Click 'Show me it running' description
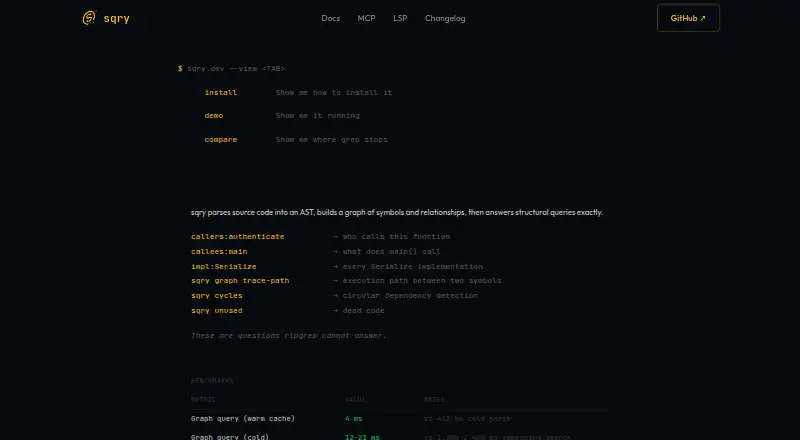This screenshot has height=440, width=800. pyautogui.click(x=317, y=115)
